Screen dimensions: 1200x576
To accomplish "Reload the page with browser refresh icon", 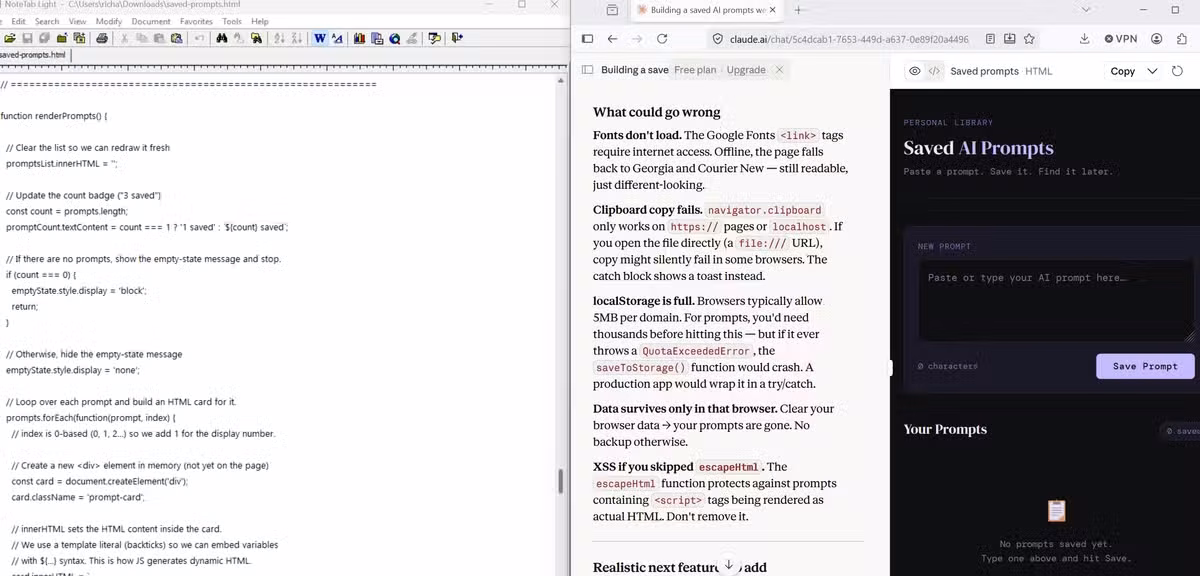I will pos(662,39).
